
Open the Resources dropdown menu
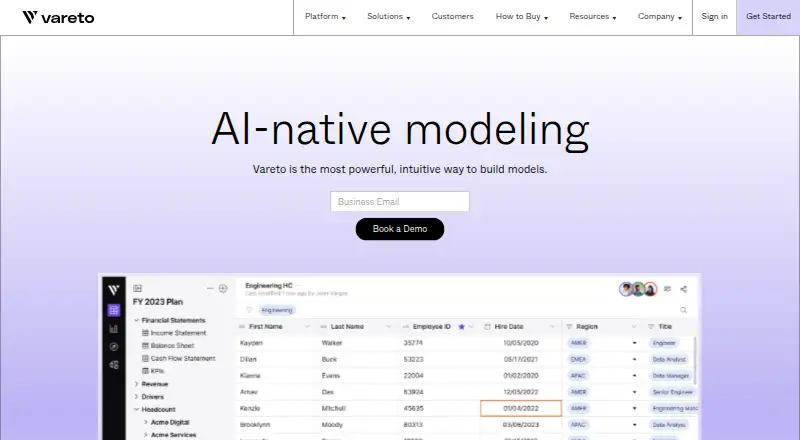click(x=592, y=17)
